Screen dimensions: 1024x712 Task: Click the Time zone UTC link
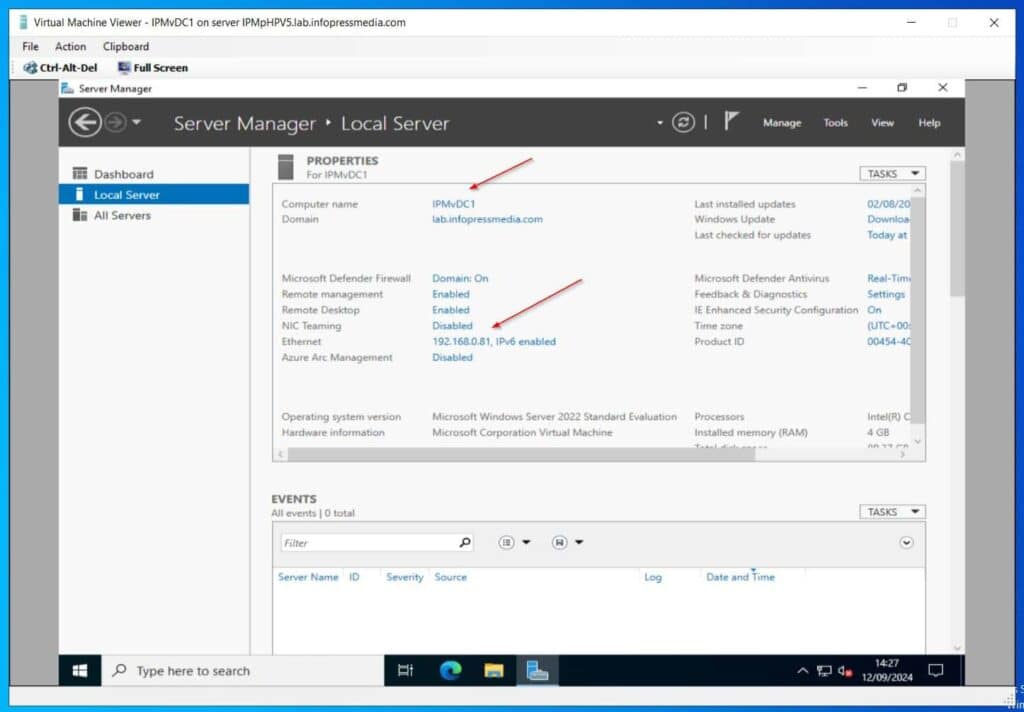point(888,326)
